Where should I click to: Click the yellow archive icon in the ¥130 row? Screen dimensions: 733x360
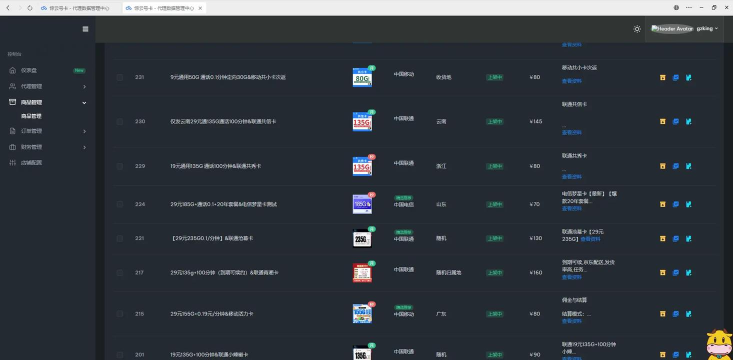pyautogui.click(x=662, y=238)
